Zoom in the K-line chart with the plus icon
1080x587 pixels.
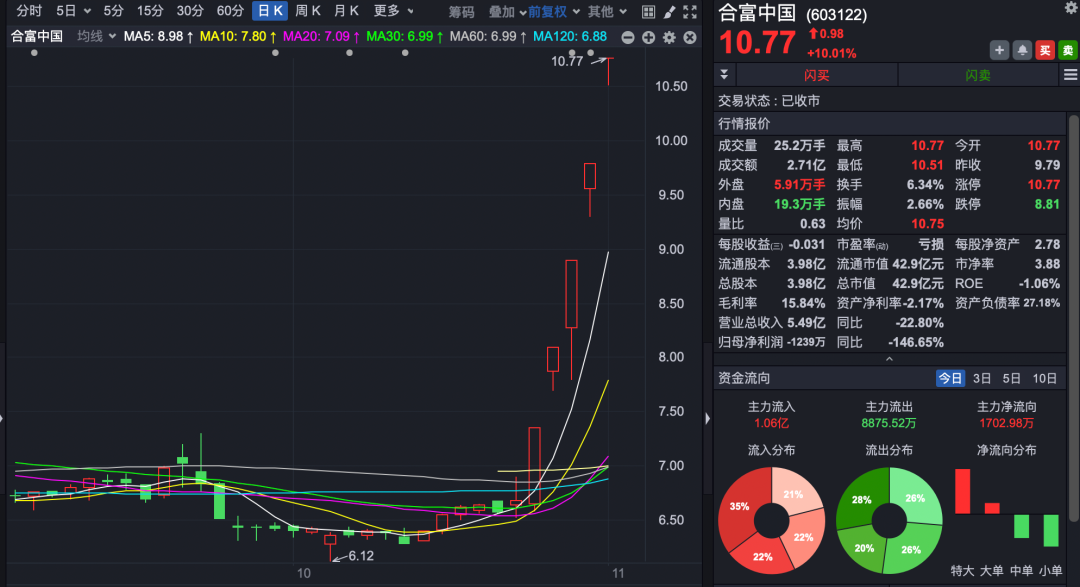coord(648,37)
